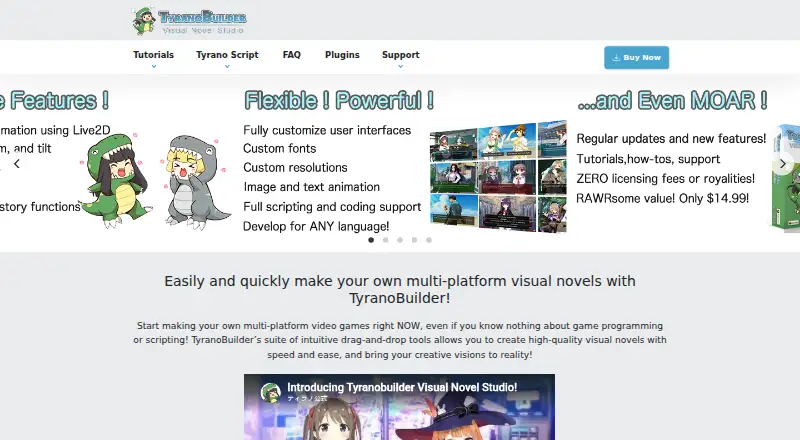Click the video channel avatar icon
The height and width of the screenshot is (440, 800).
(x=271, y=393)
